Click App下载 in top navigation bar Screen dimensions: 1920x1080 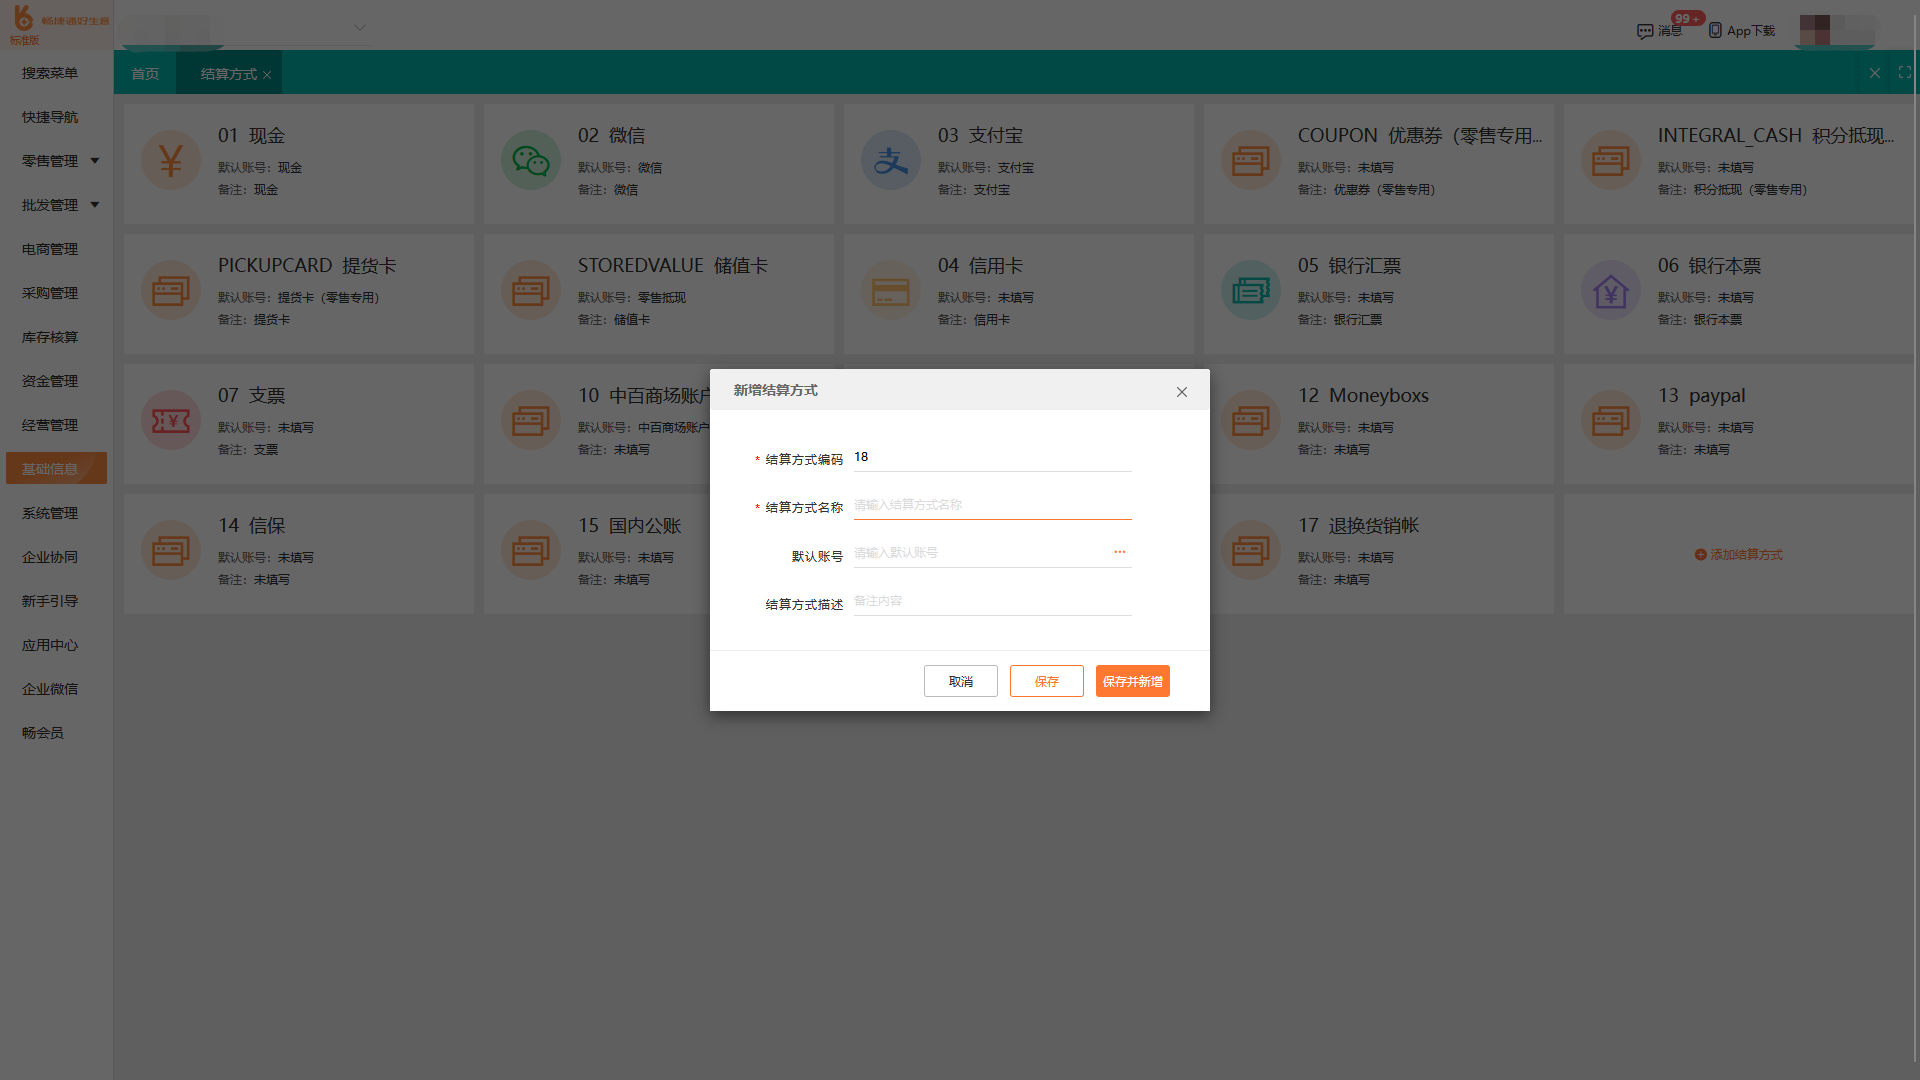point(1741,29)
